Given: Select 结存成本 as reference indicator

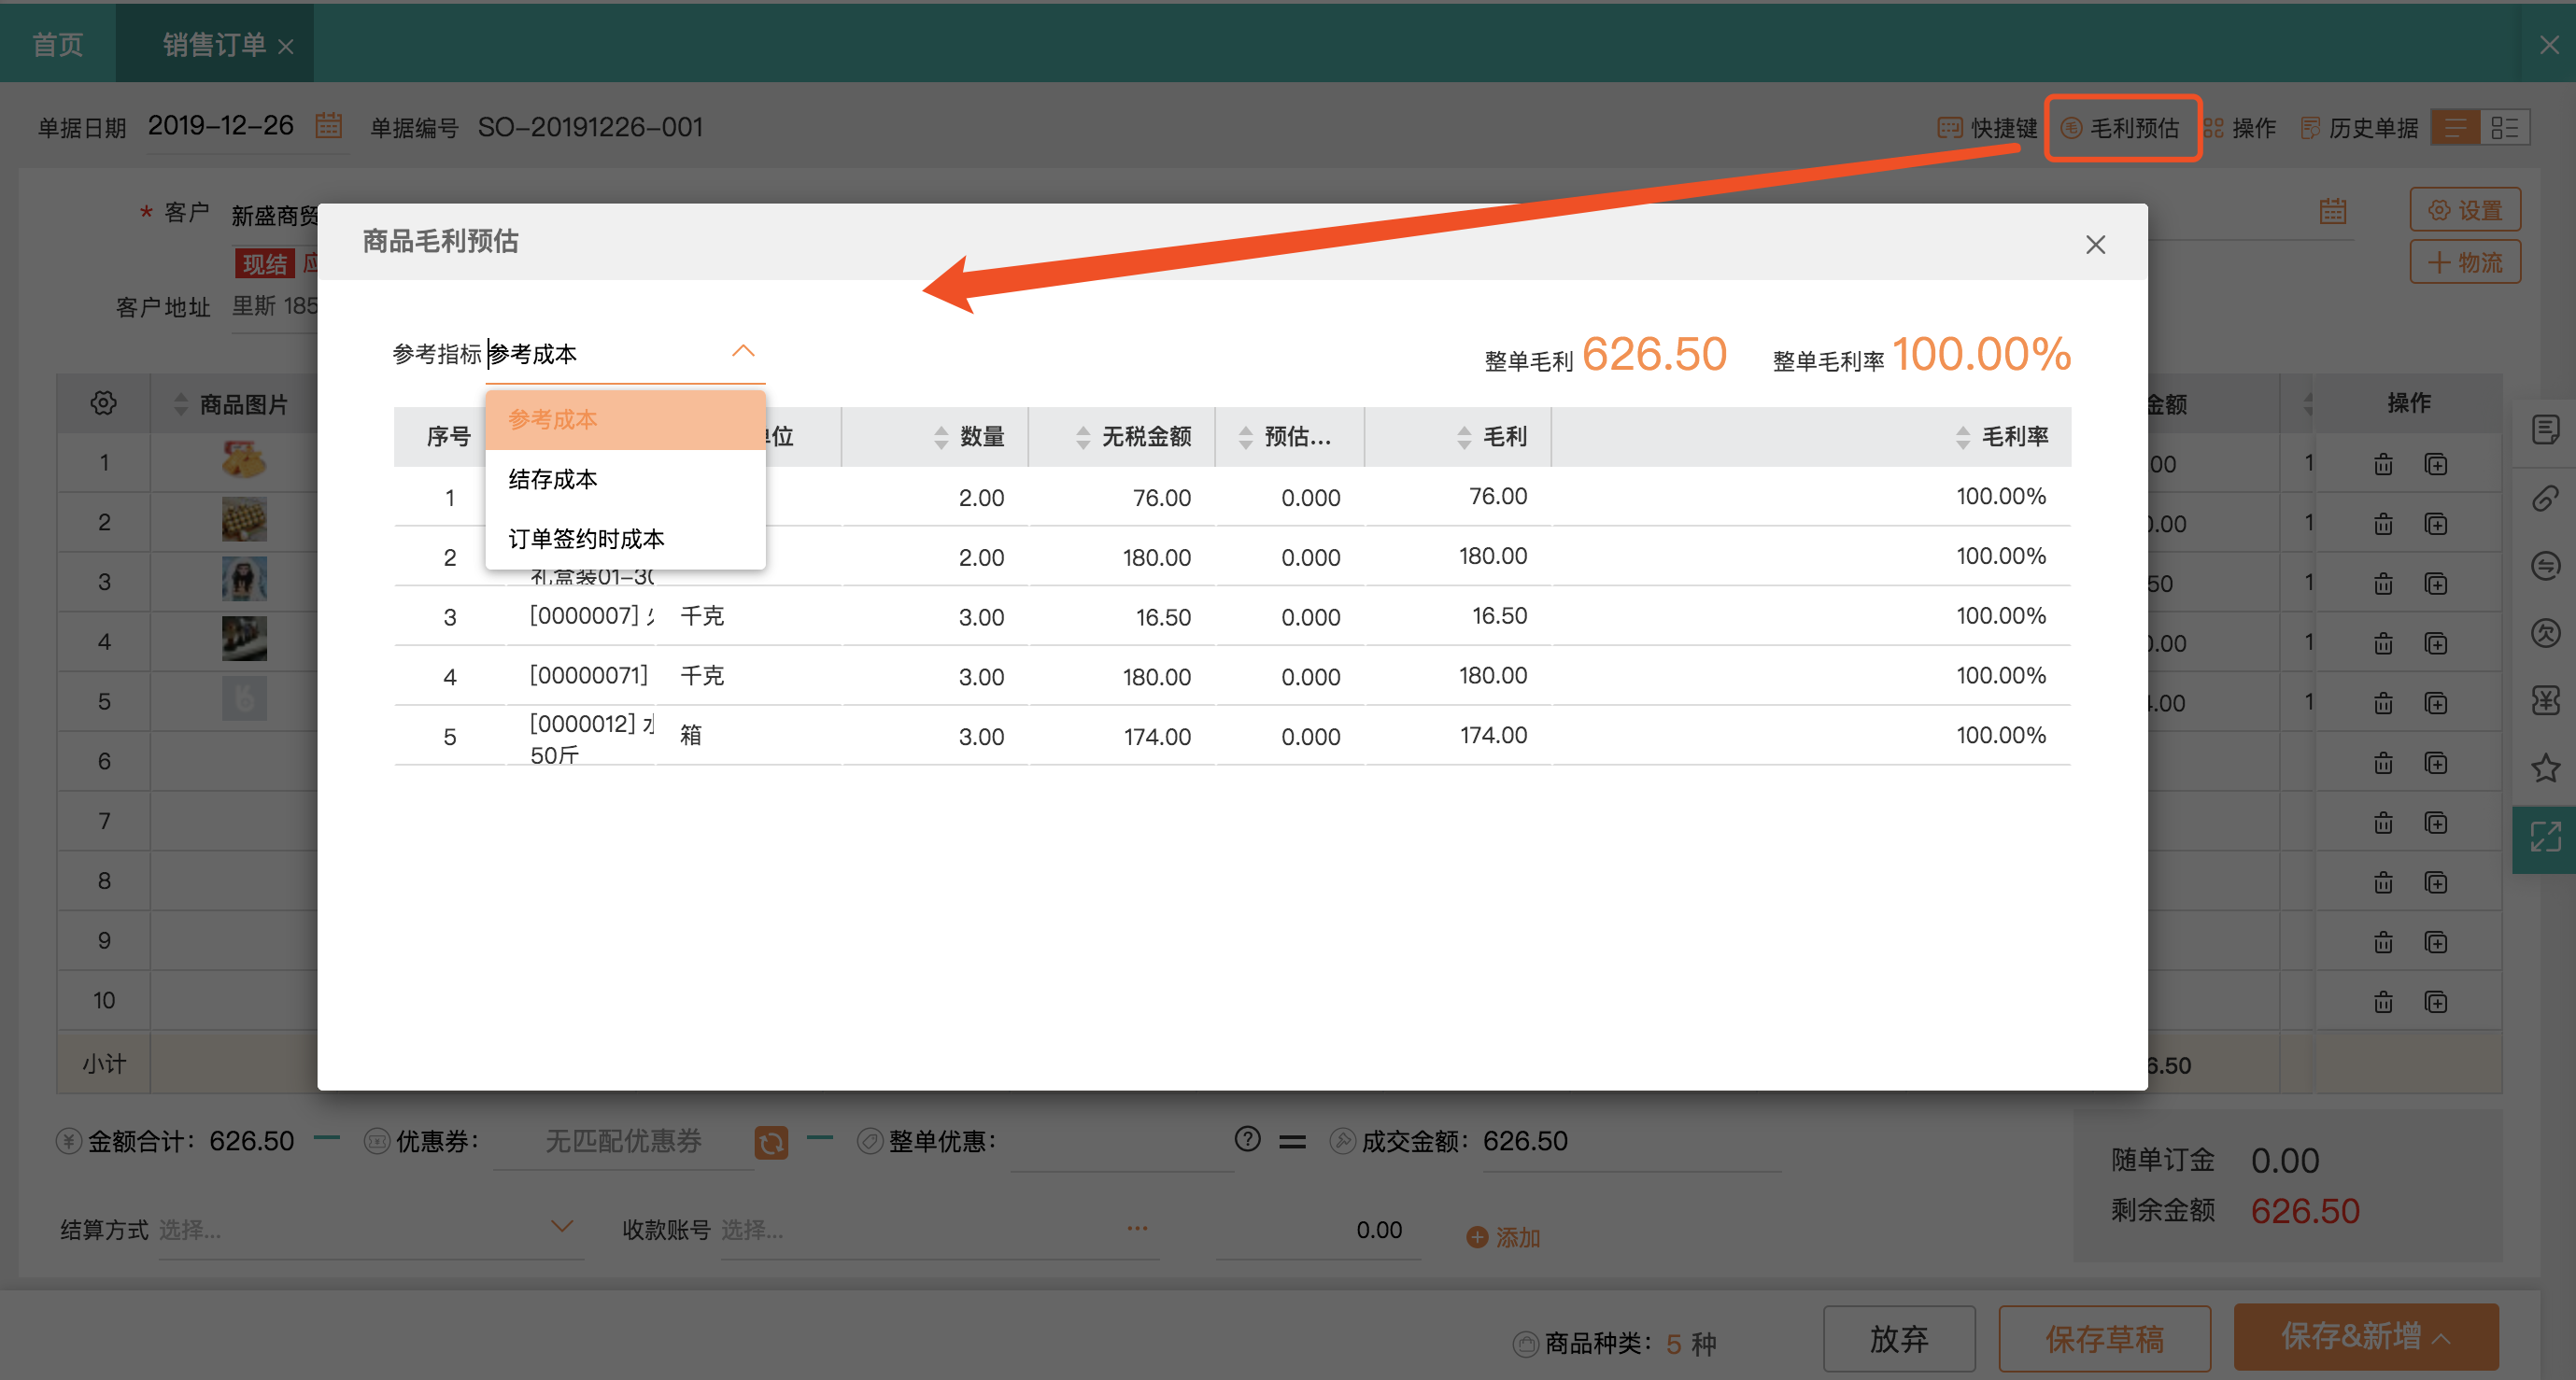Looking at the screenshot, I should point(552,479).
